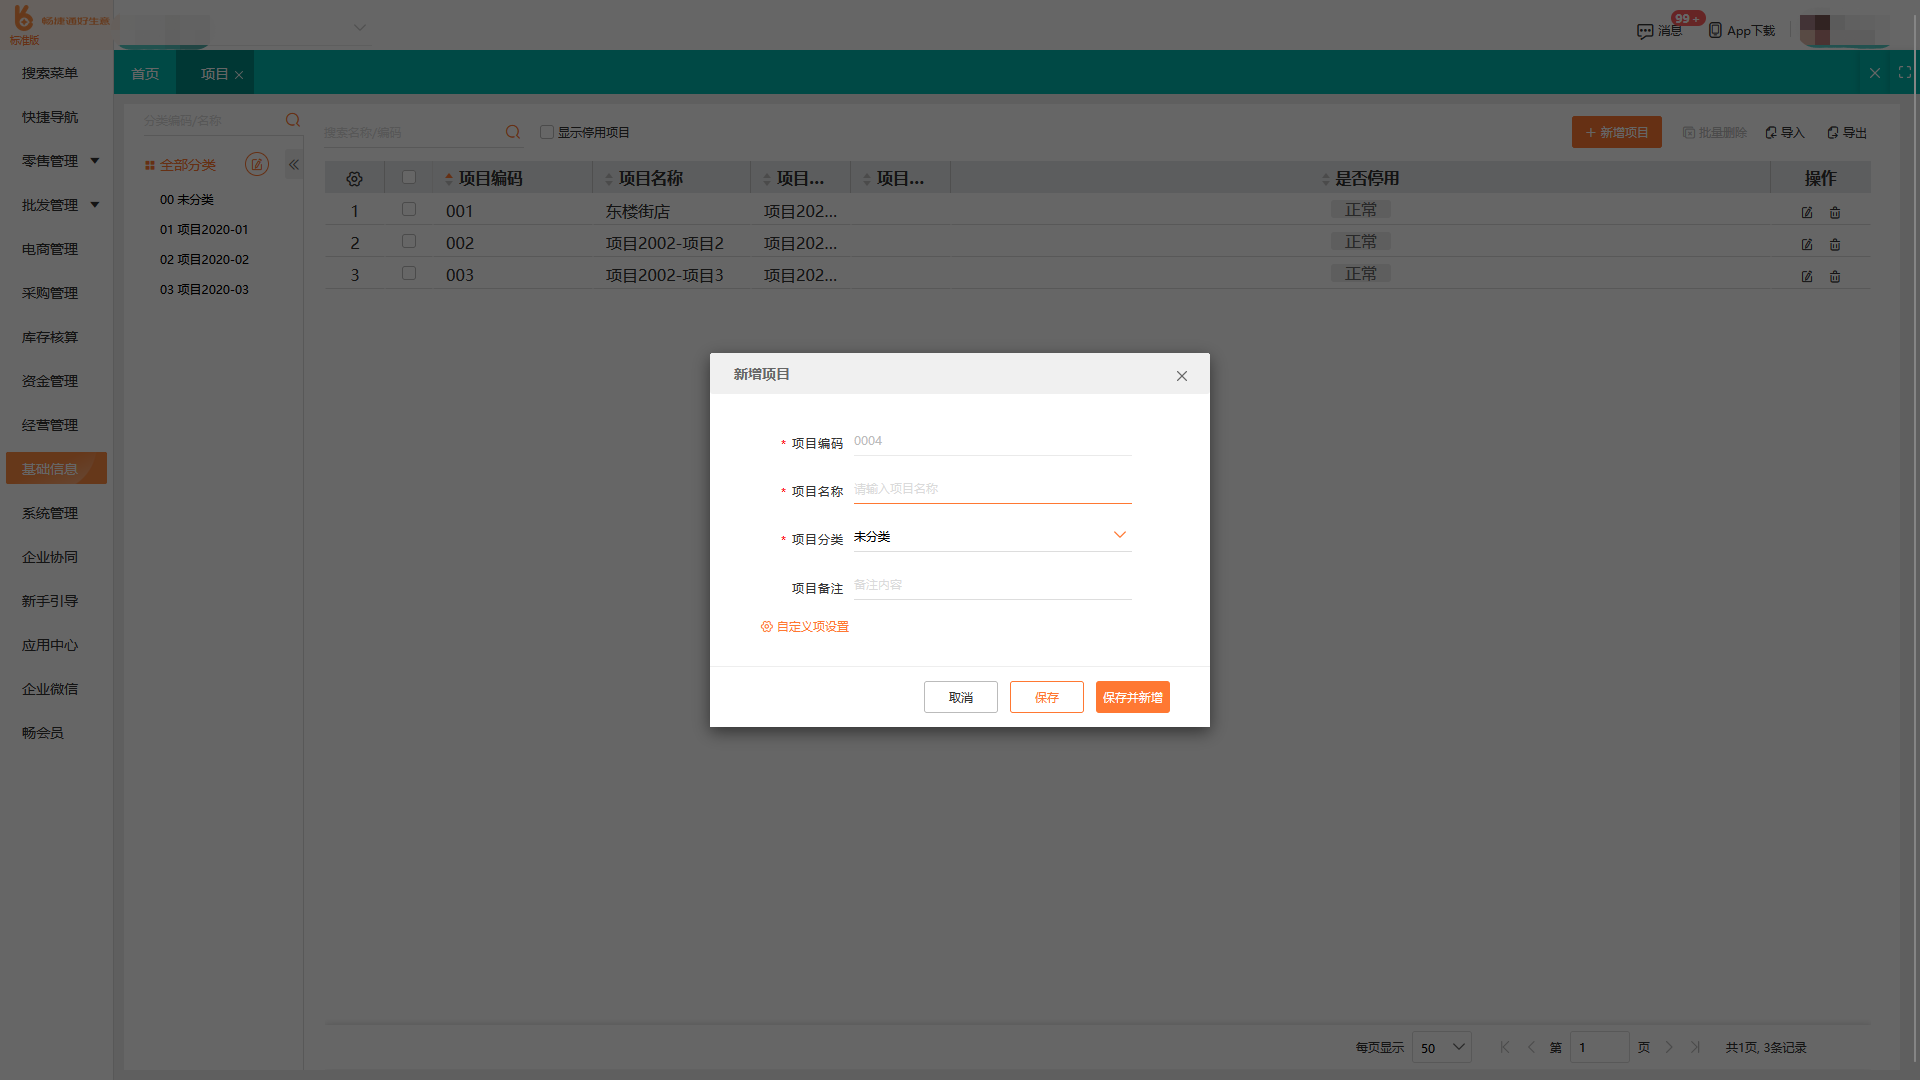Click the checkbox column icon in table
This screenshot has height=1080, width=1920.
(x=409, y=177)
